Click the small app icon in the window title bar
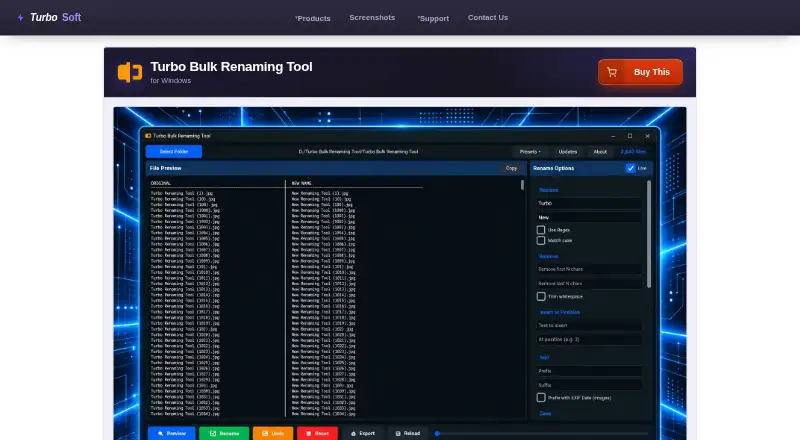This screenshot has width=800, height=440. 148,136
